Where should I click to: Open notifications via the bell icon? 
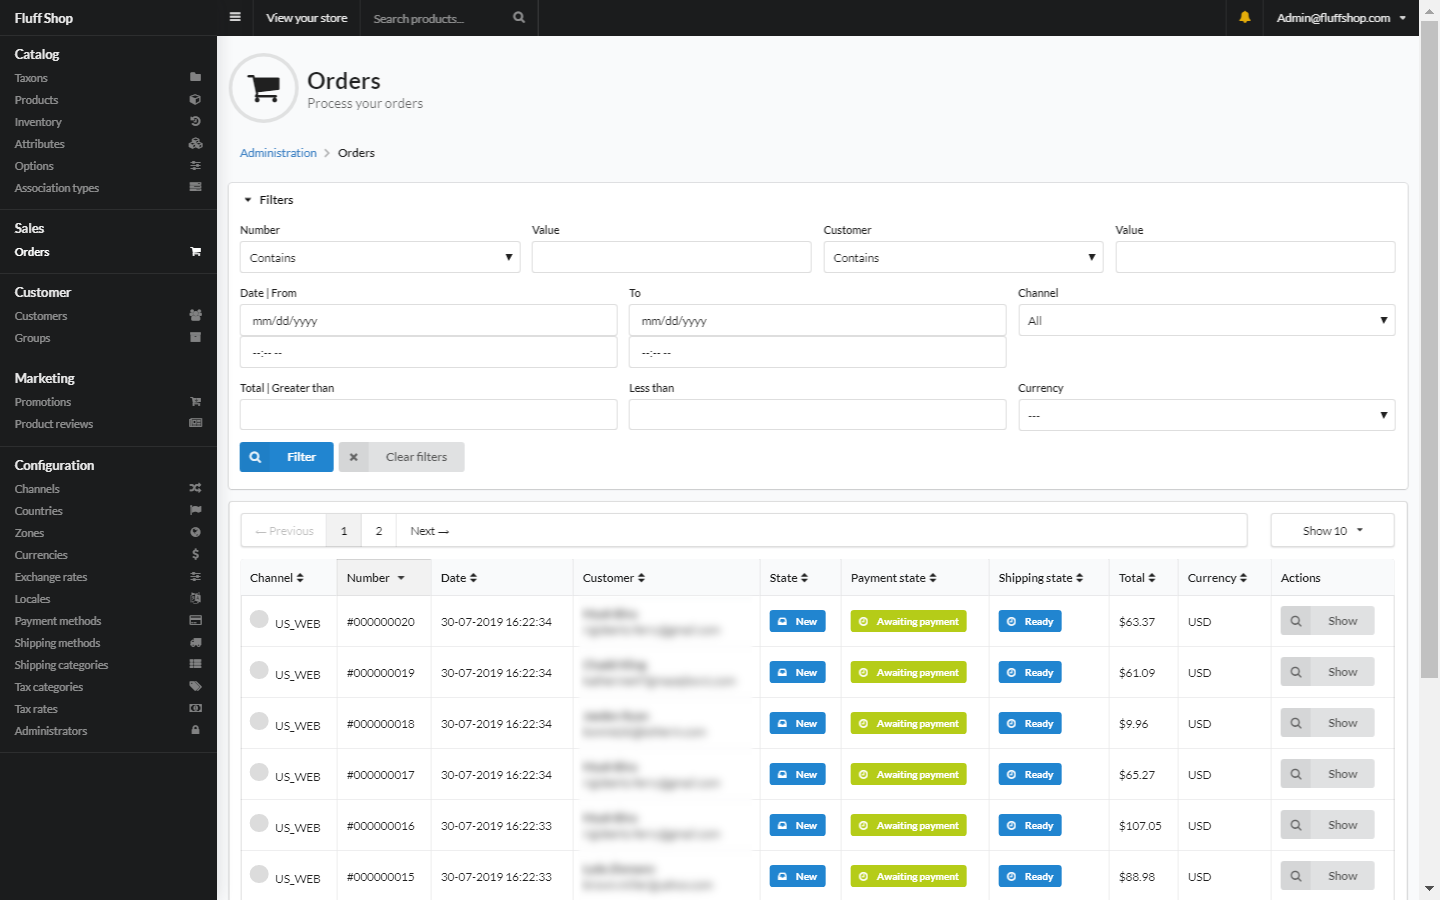[1245, 17]
